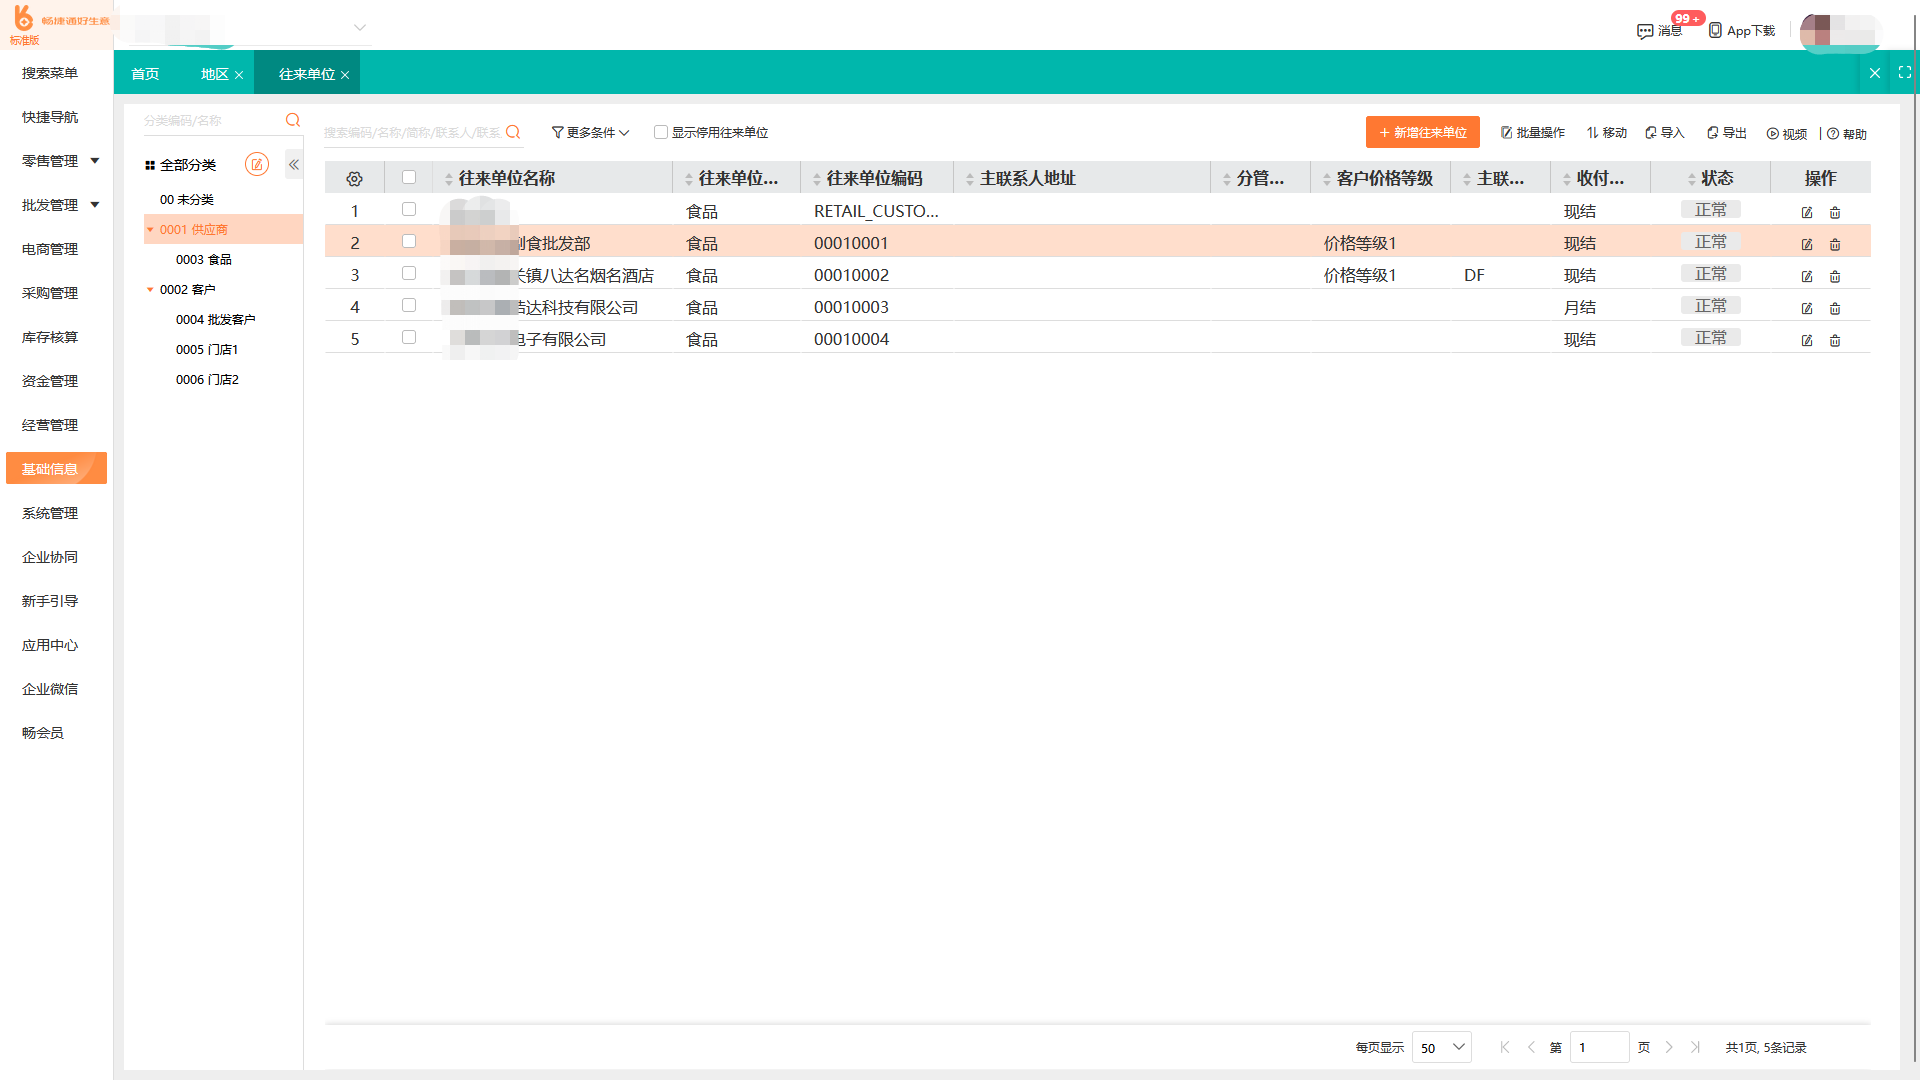
Task: Select row 3 checkbox
Action: pyautogui.click(x=410, y=273)
